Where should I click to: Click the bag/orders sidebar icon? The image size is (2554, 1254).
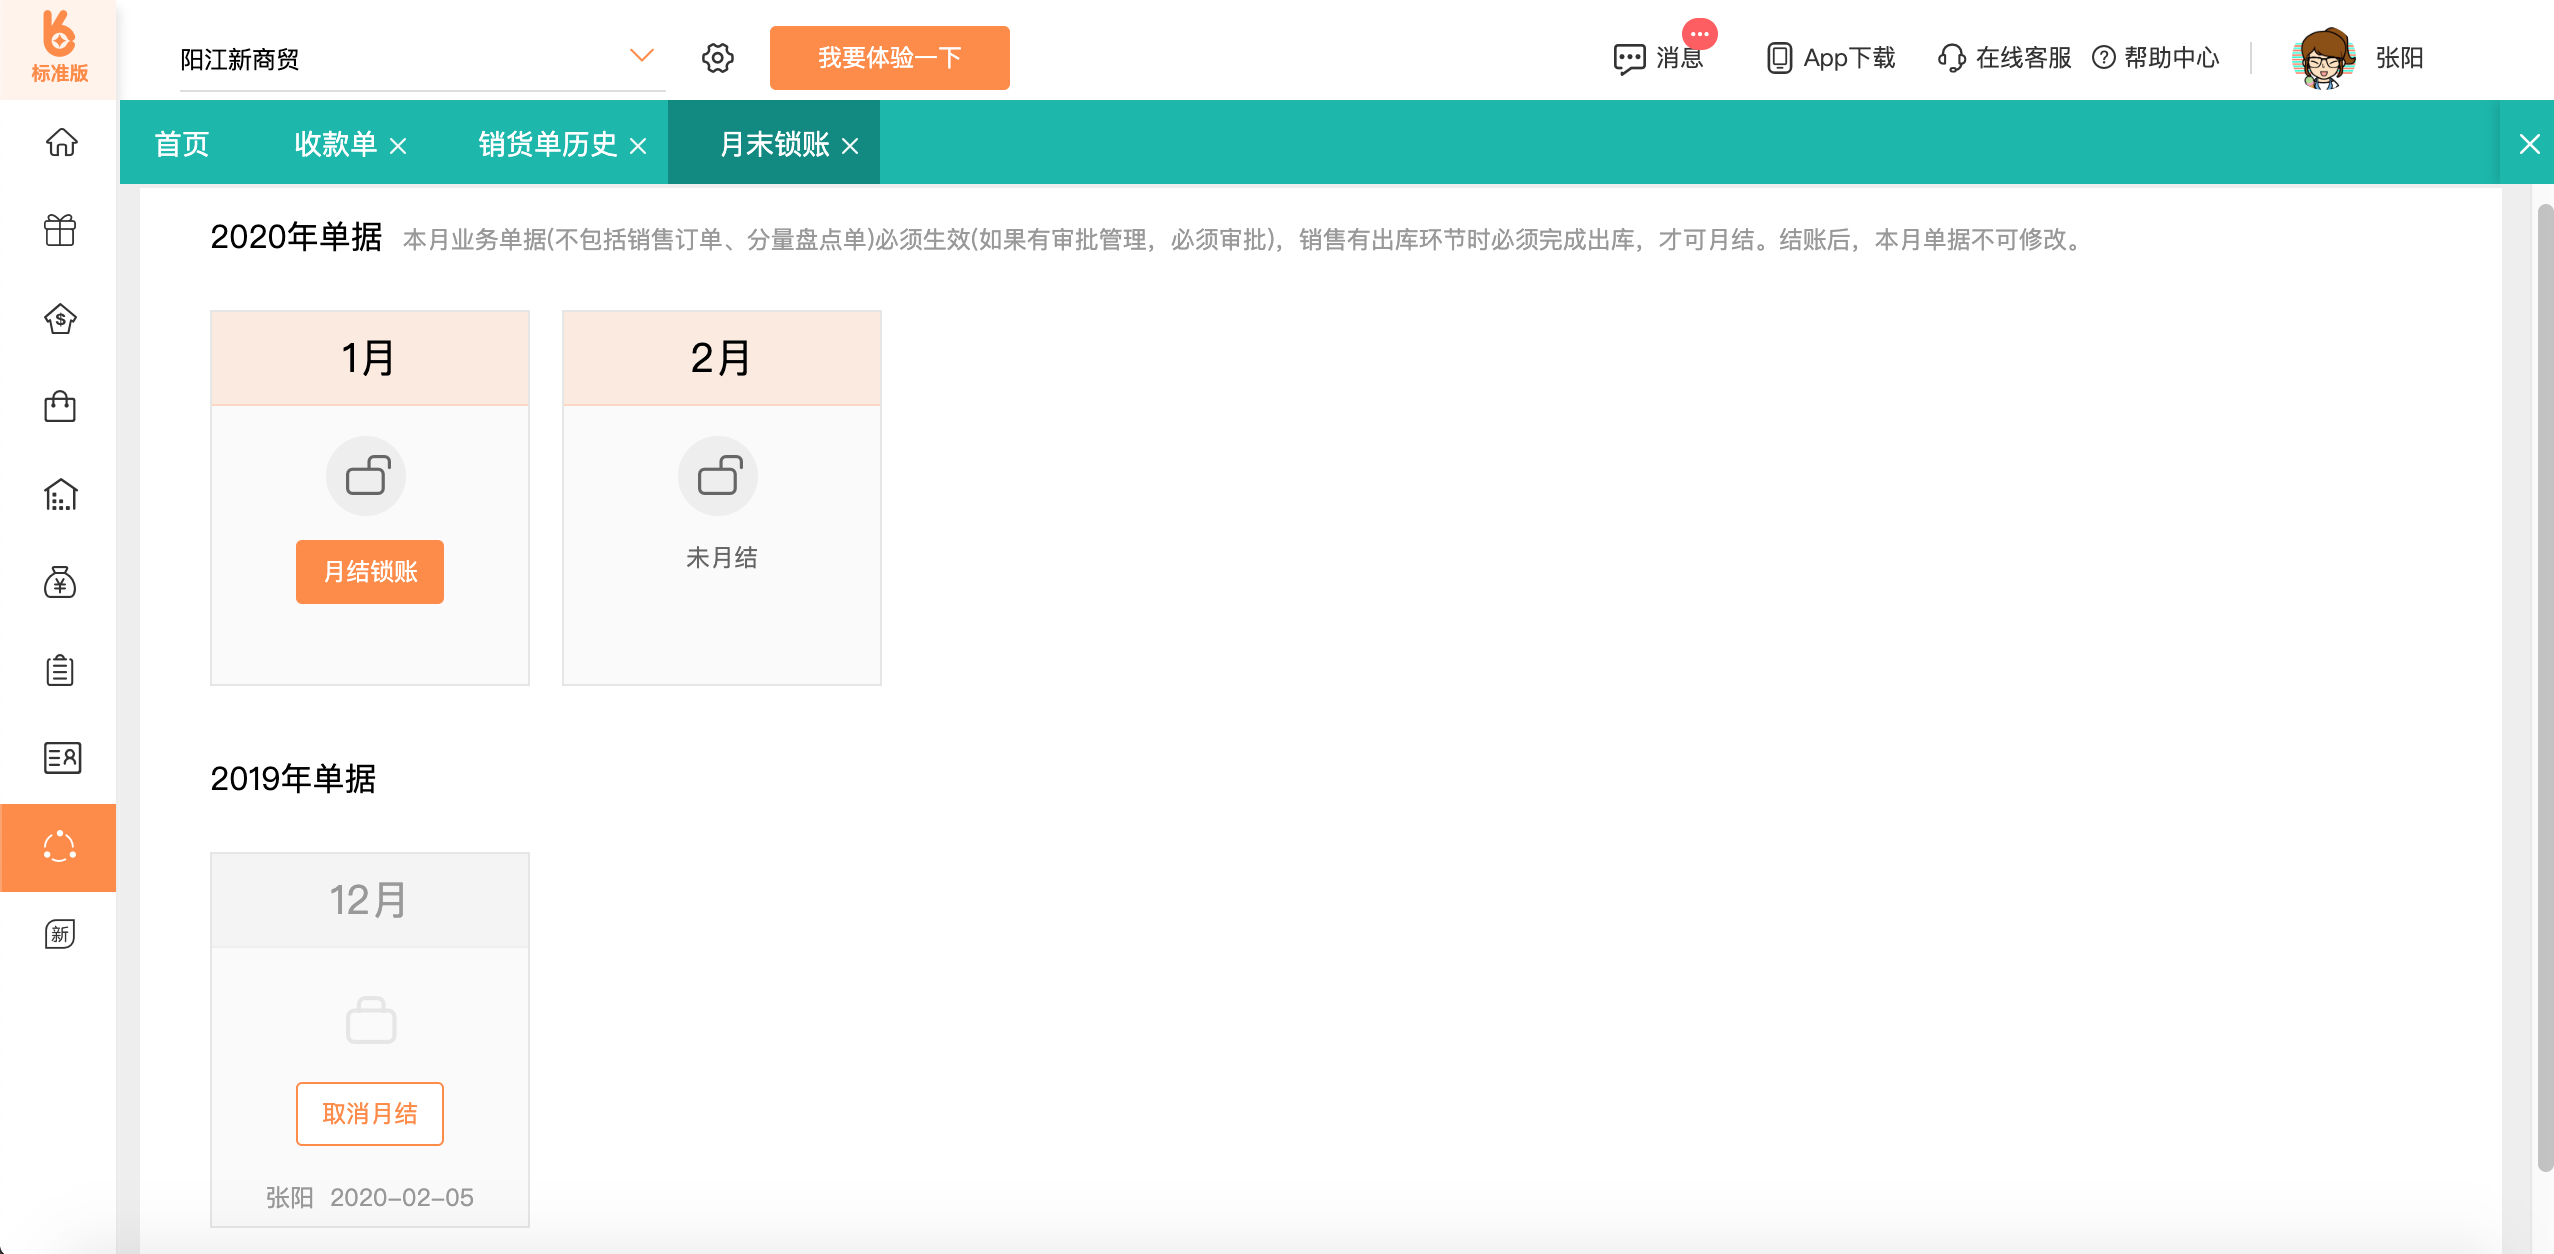point(60,406)
